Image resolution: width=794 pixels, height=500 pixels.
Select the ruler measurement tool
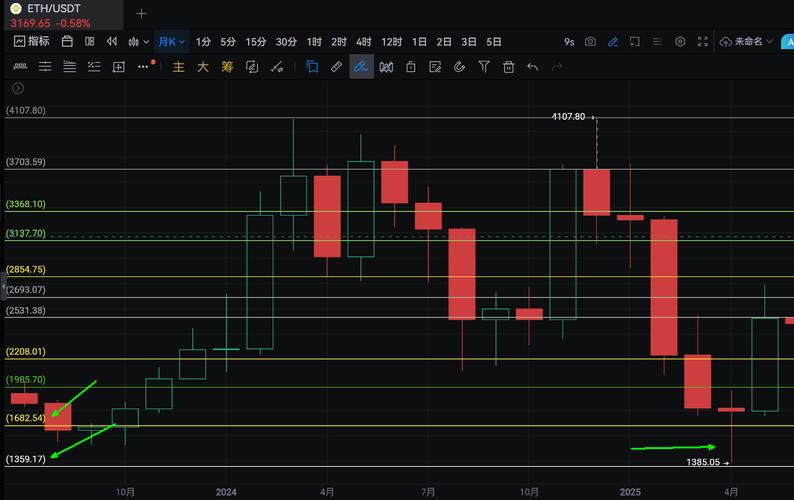[336, 67]
